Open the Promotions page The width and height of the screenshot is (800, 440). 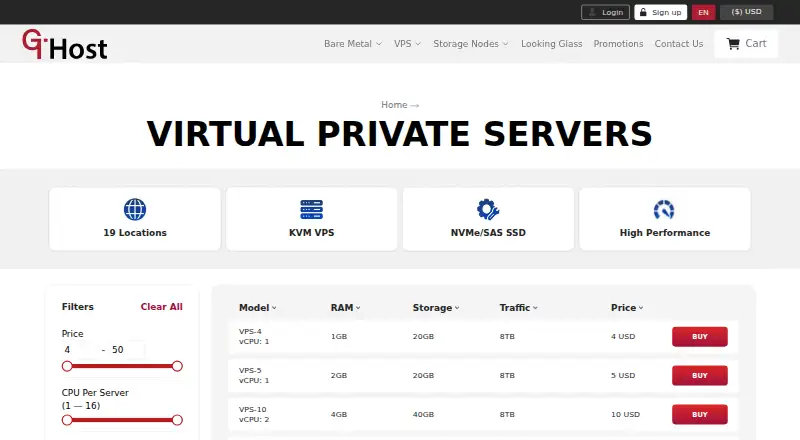point(618,44)
